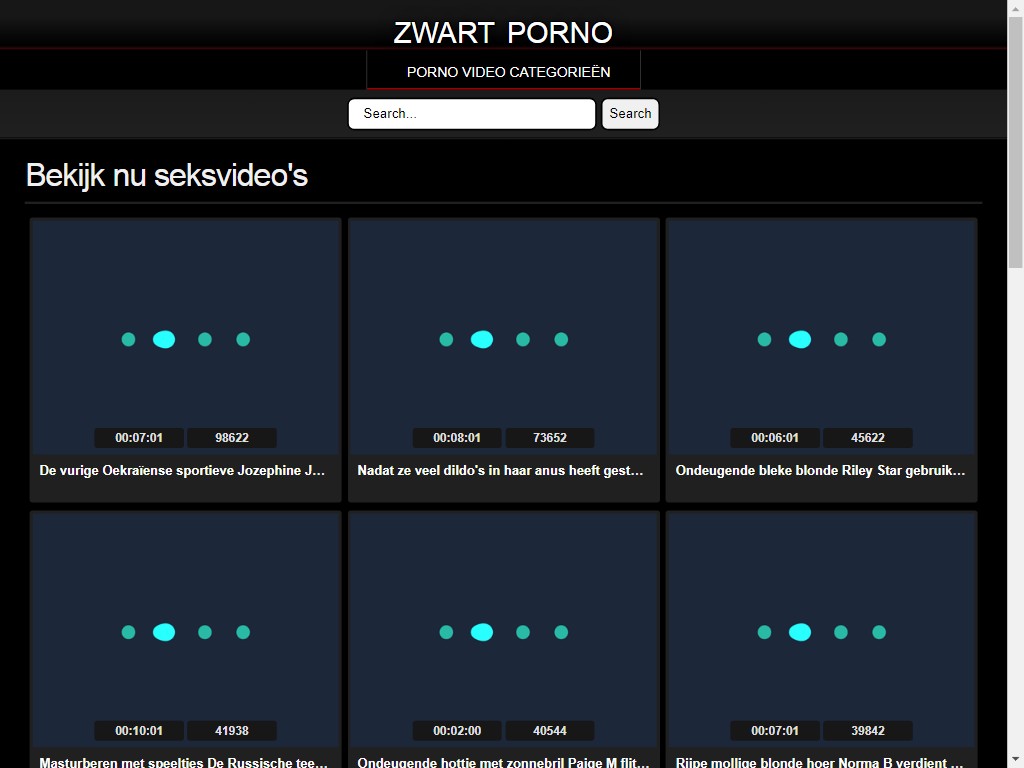
Task: Click the 73652 view count badge
Action: tap(550, 438)
